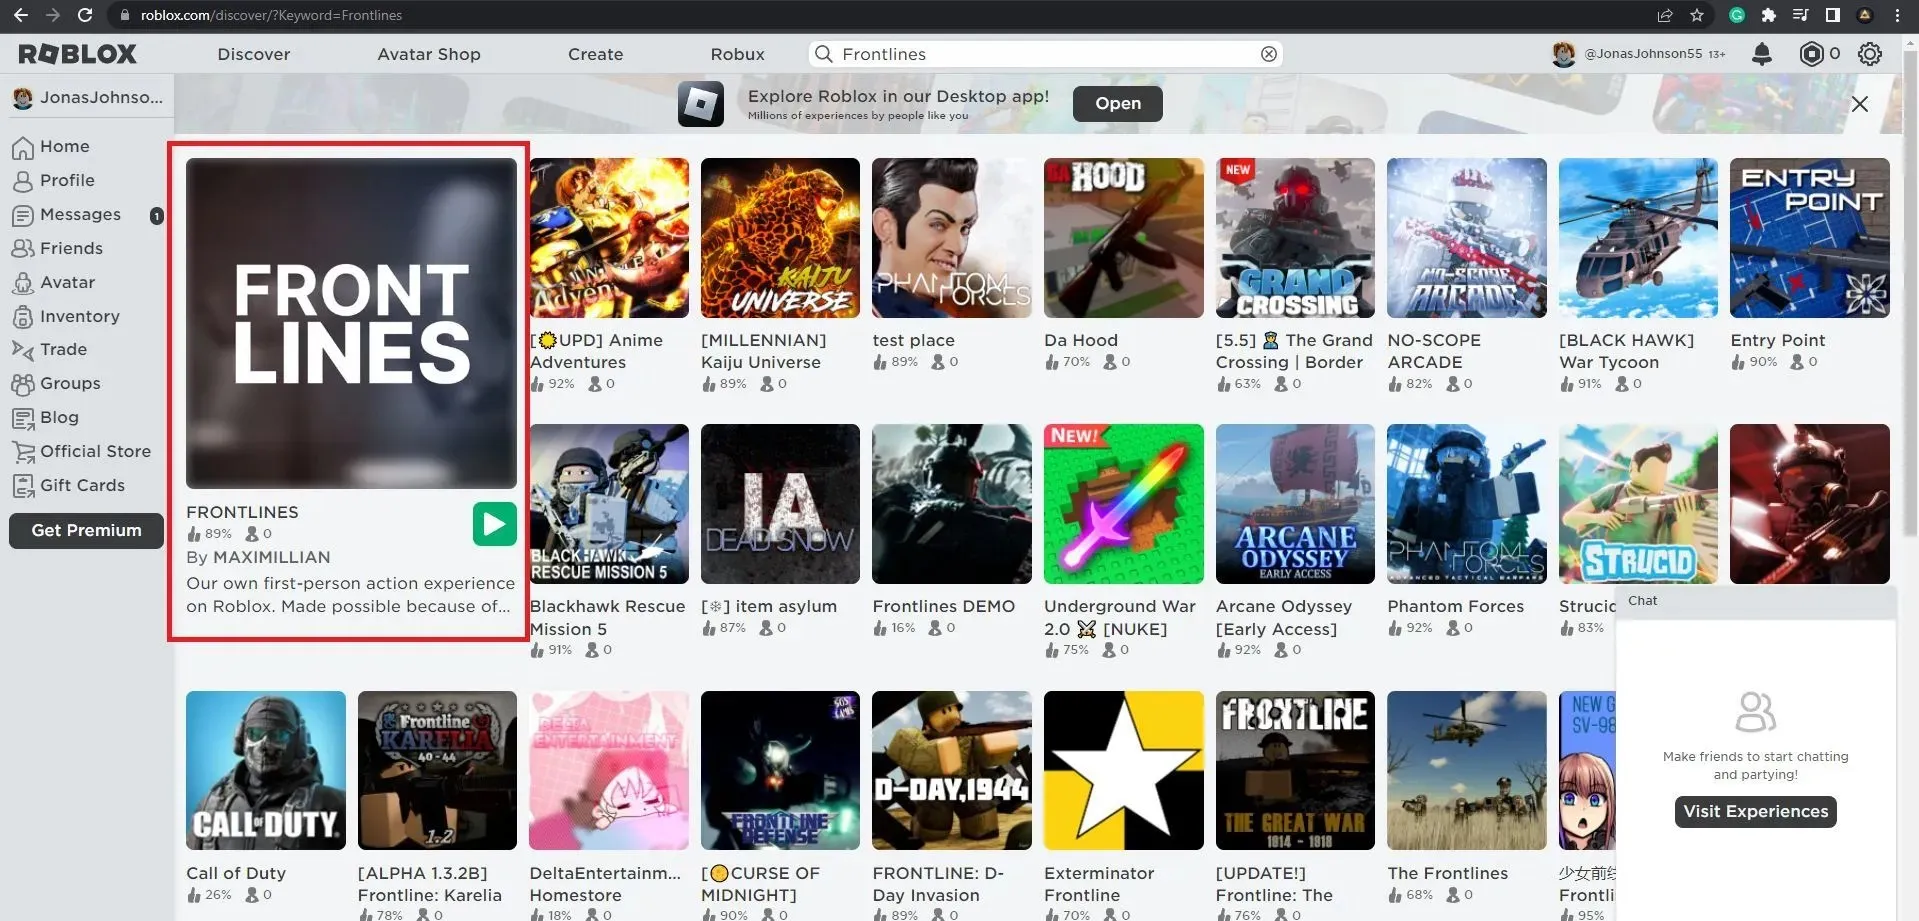Open Frontline: Karelia thumbnail
This screenshot has width=1919, height=921.
(437, 771)
